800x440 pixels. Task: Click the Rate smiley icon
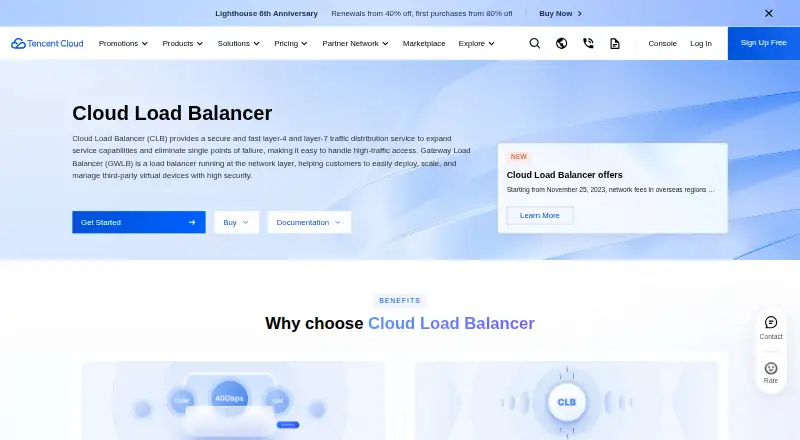771,368
